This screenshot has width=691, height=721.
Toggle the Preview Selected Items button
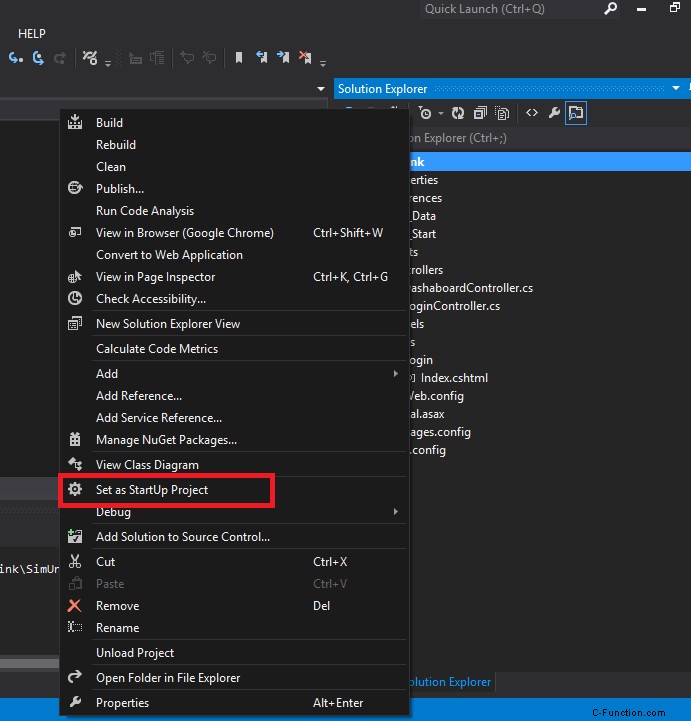tap(576, 113)
